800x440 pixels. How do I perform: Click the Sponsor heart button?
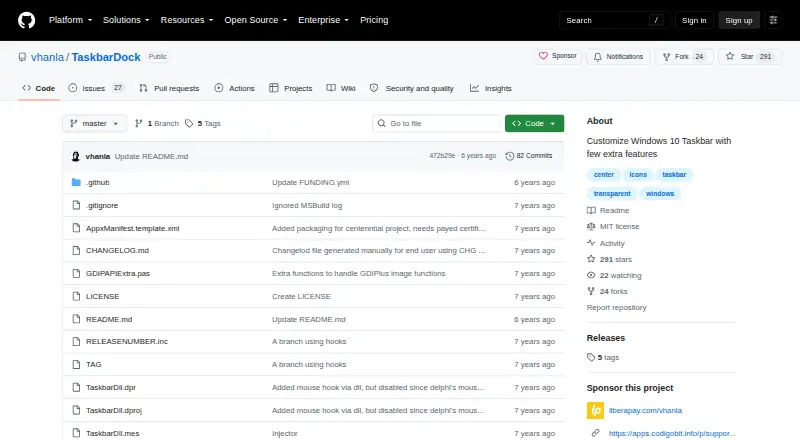pos(558,56)
